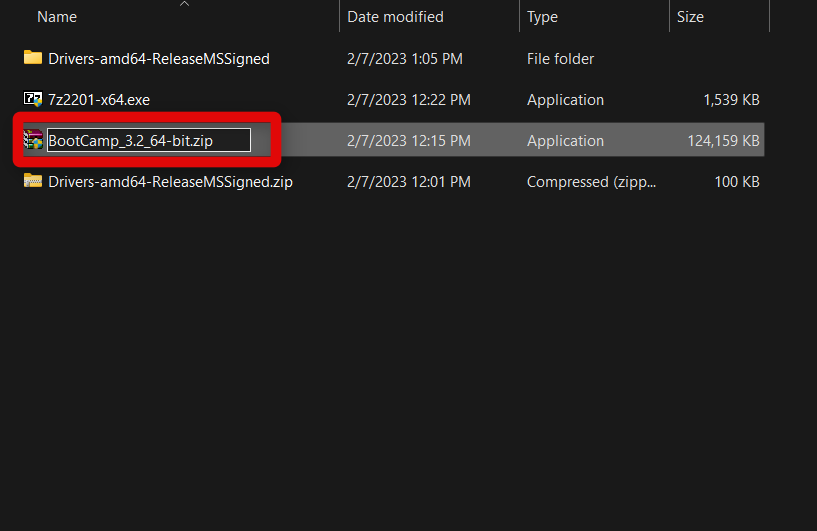Sort by Type column header

pyautogui.click(x=542, y=17)
